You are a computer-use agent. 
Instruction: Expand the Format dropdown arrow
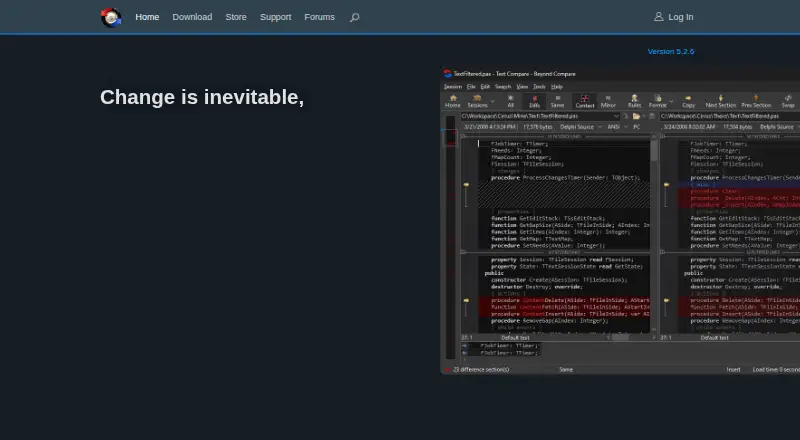[671, 101]
